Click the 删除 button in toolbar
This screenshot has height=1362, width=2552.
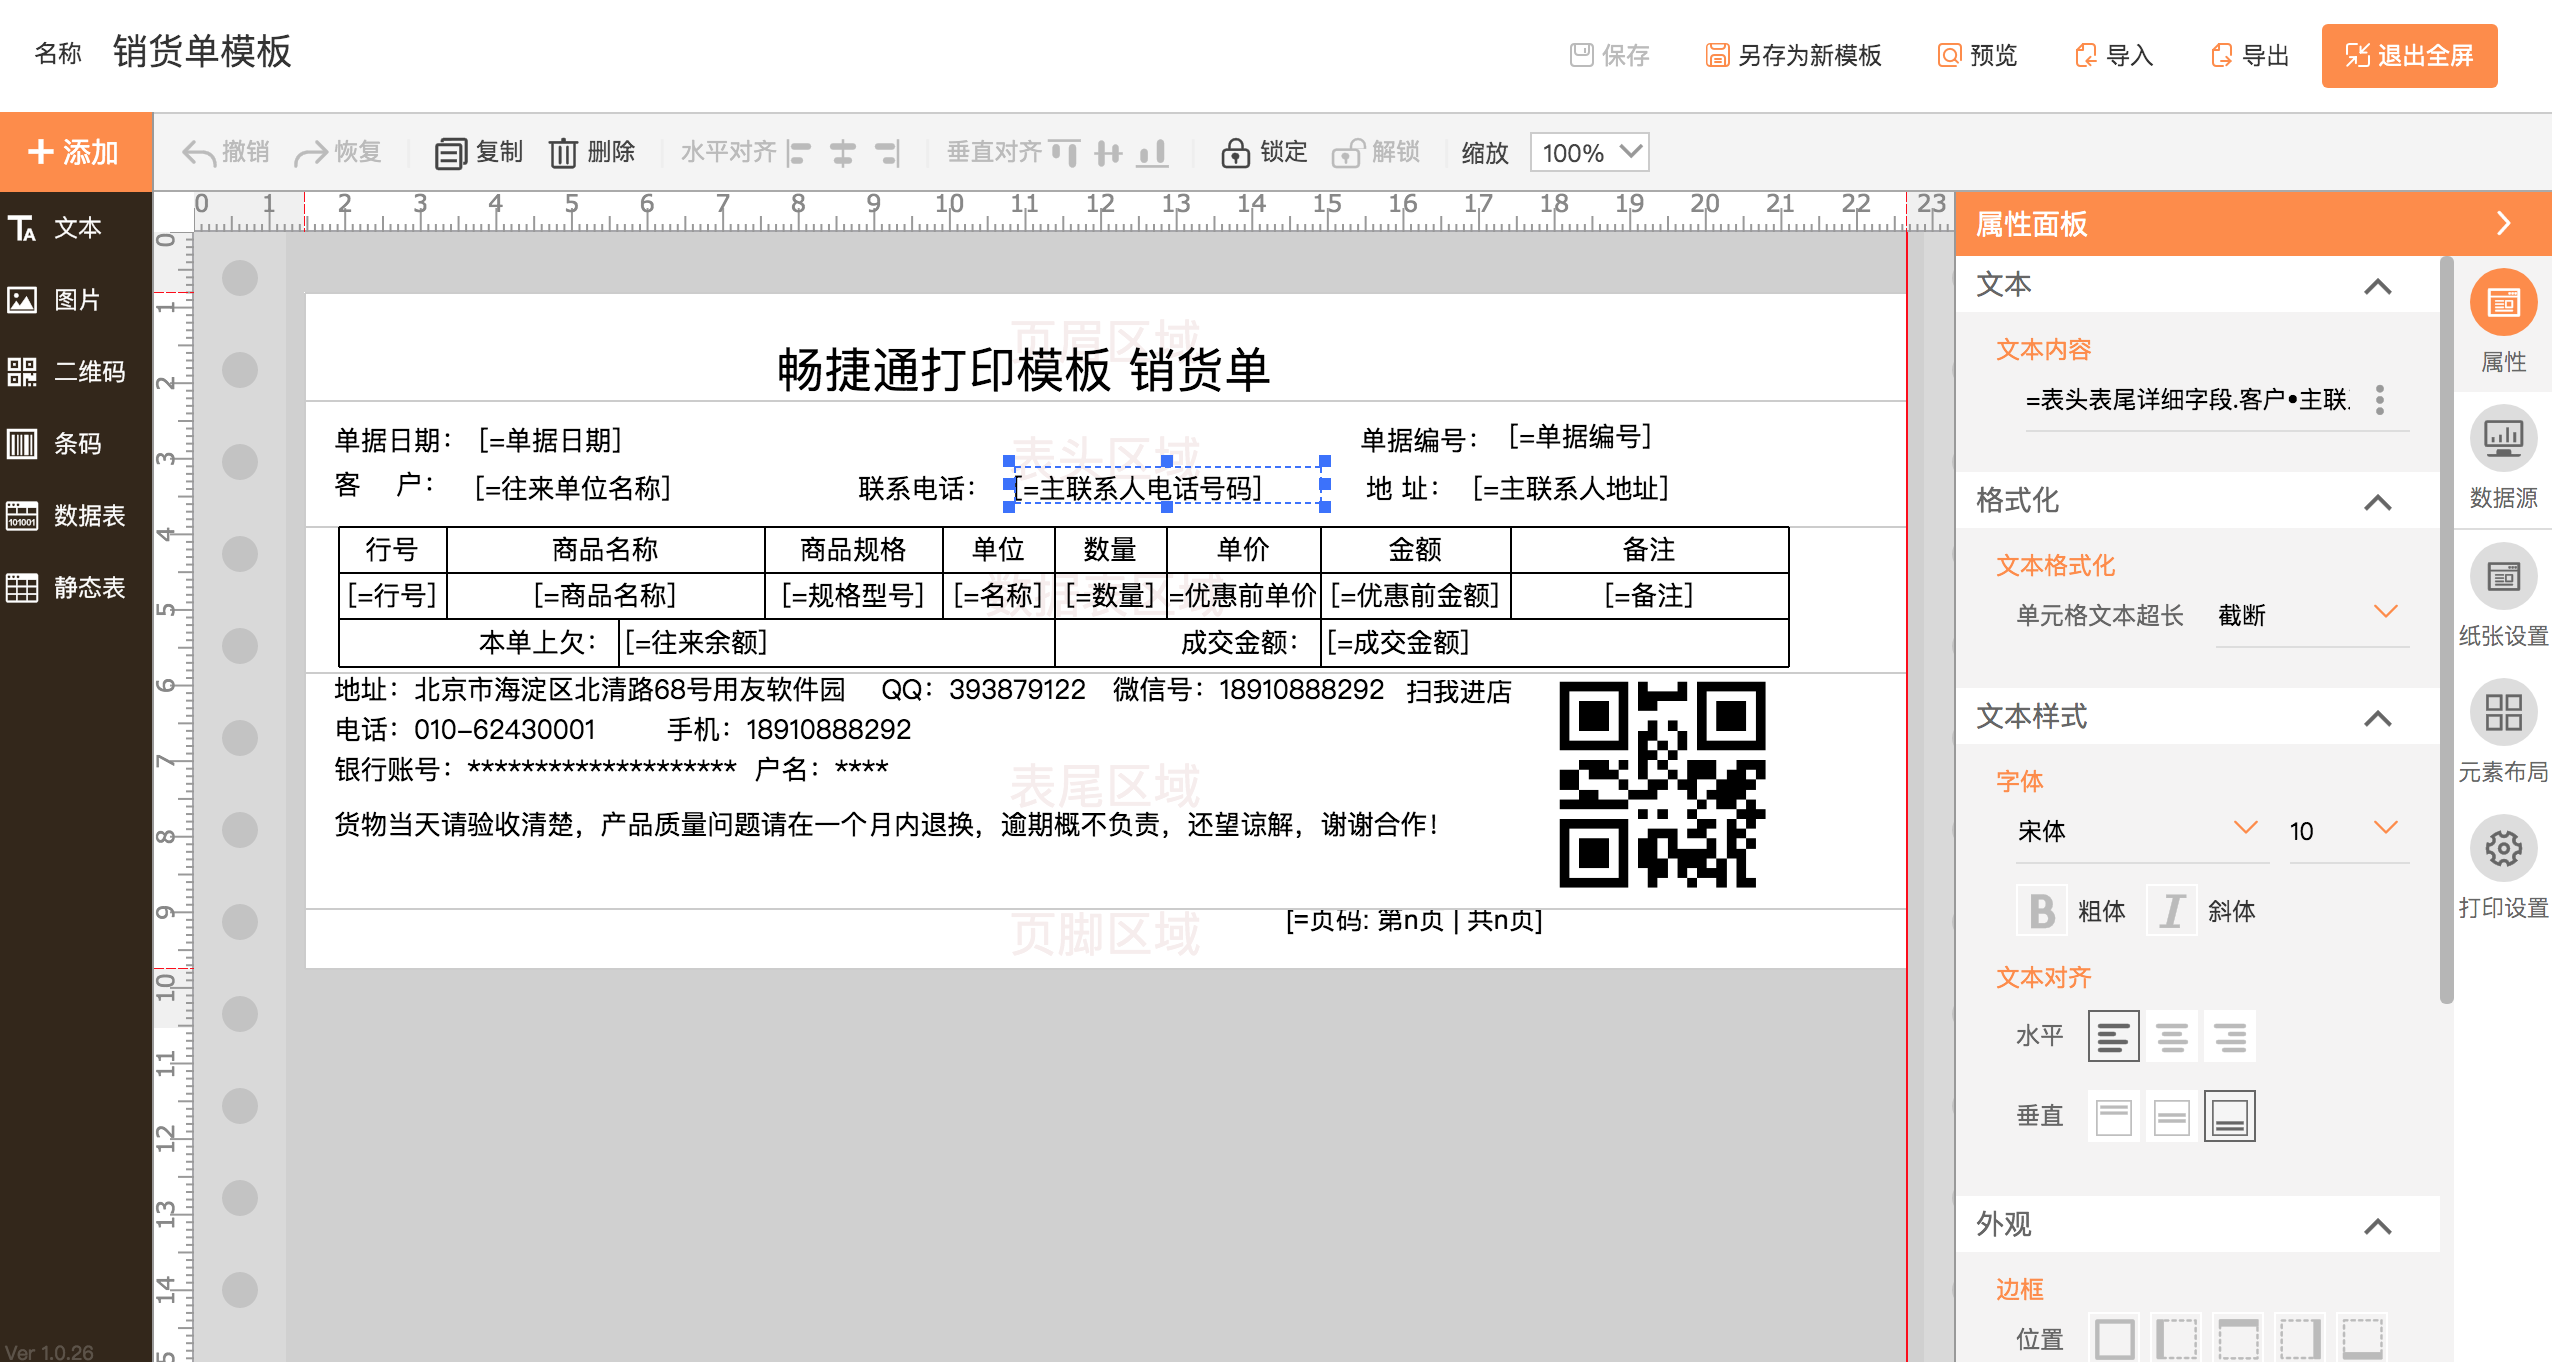594,154
